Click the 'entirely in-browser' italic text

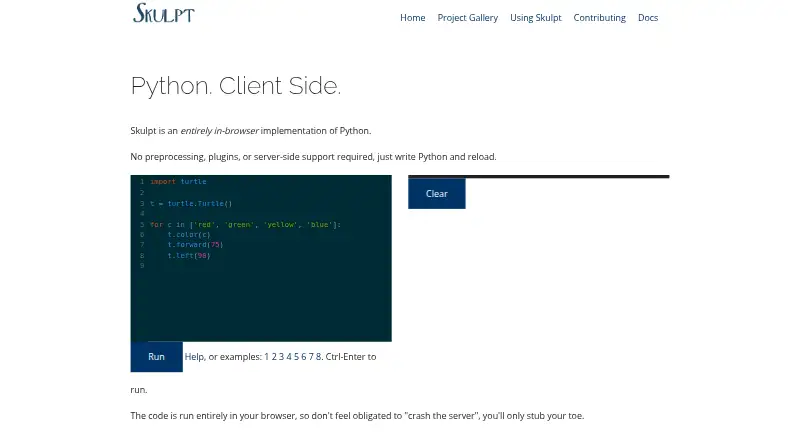click(x=219, y=131)
